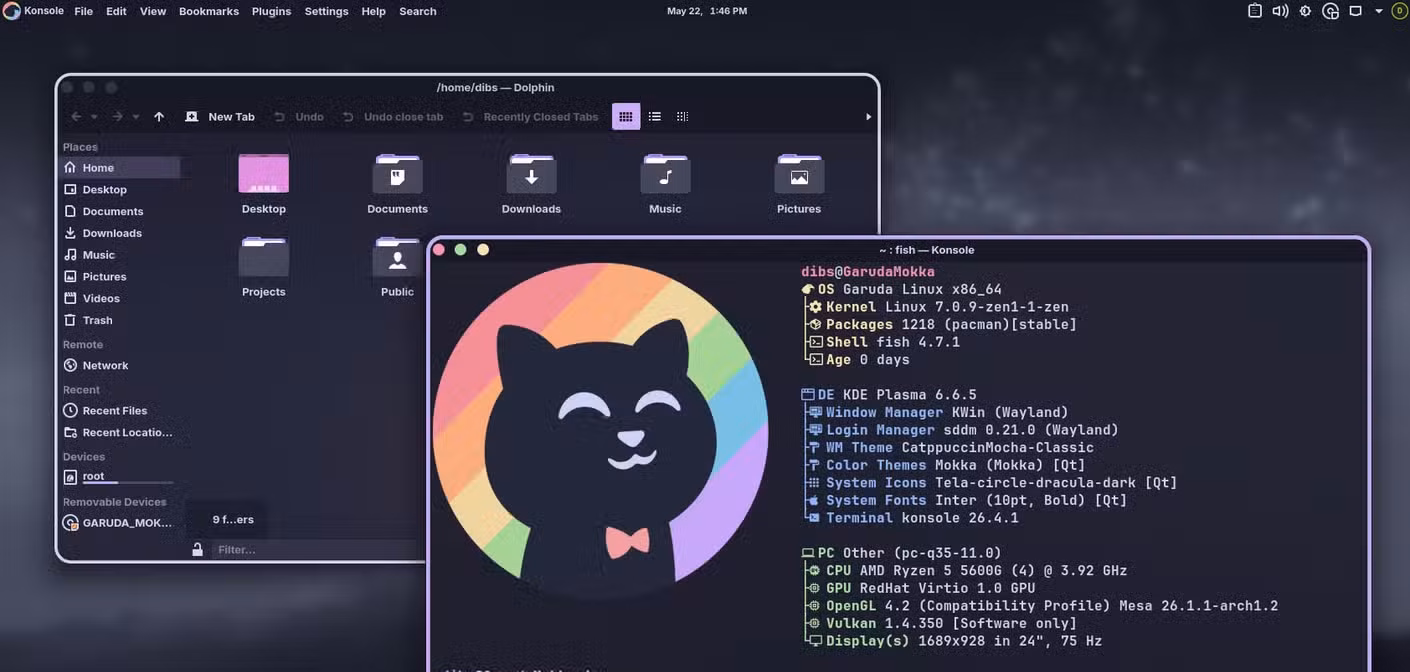Click Undo in Dolphin toolbar
Image resolution: width=1410 pixels, height=672 pixels.
[x=299, y=117]
